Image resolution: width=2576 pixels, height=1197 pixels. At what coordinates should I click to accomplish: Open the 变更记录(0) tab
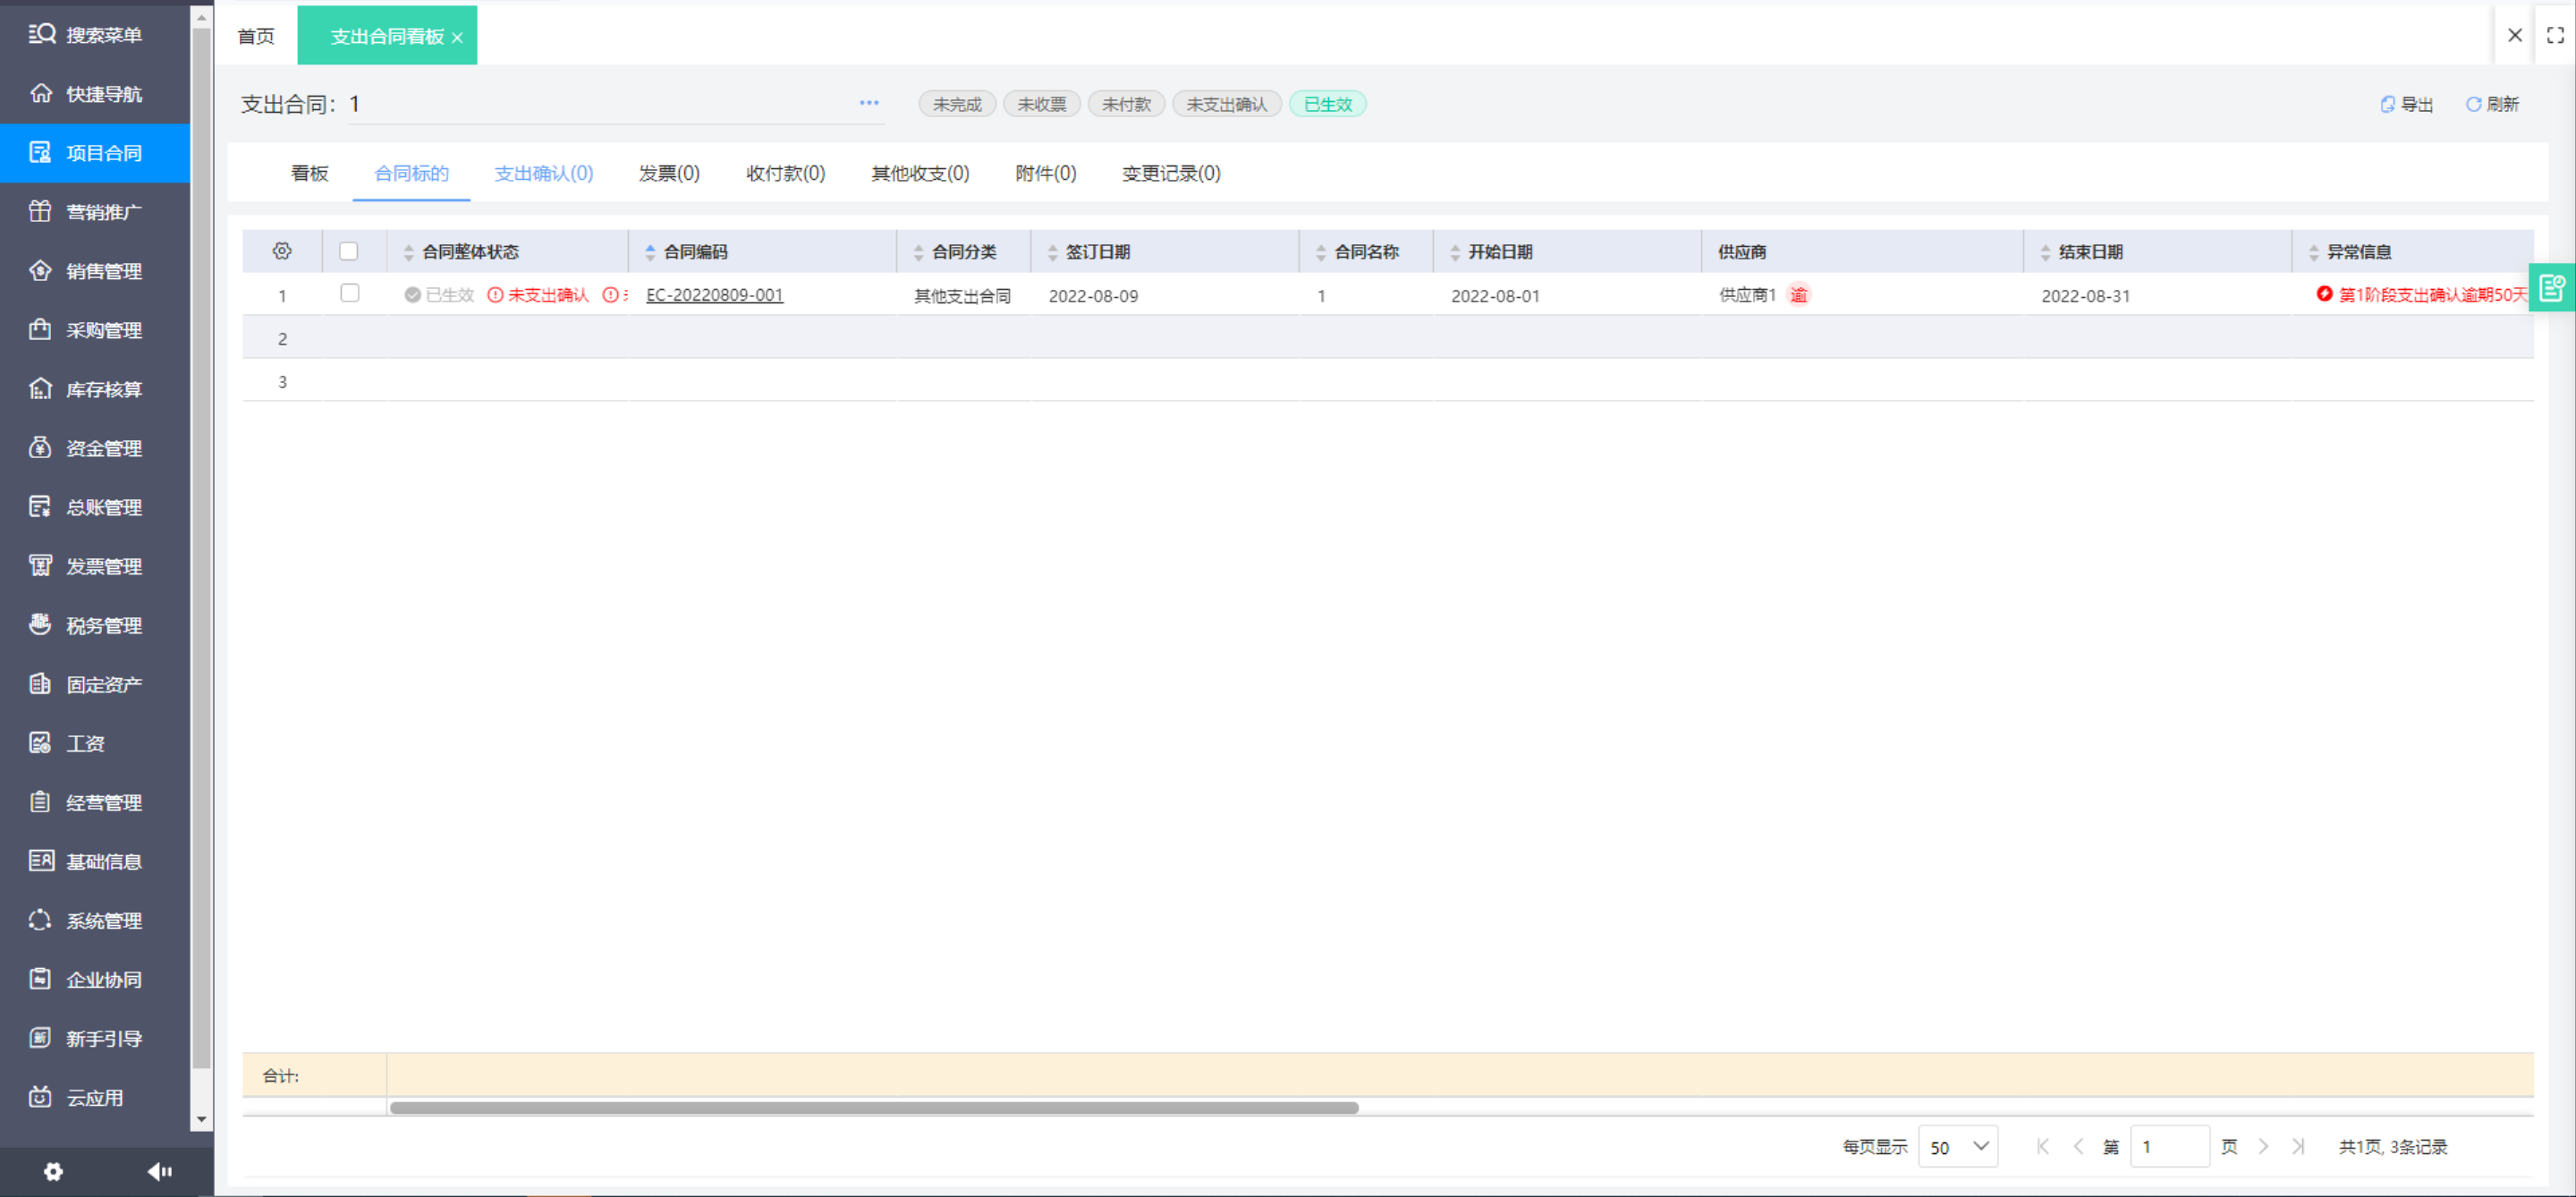1172,173
